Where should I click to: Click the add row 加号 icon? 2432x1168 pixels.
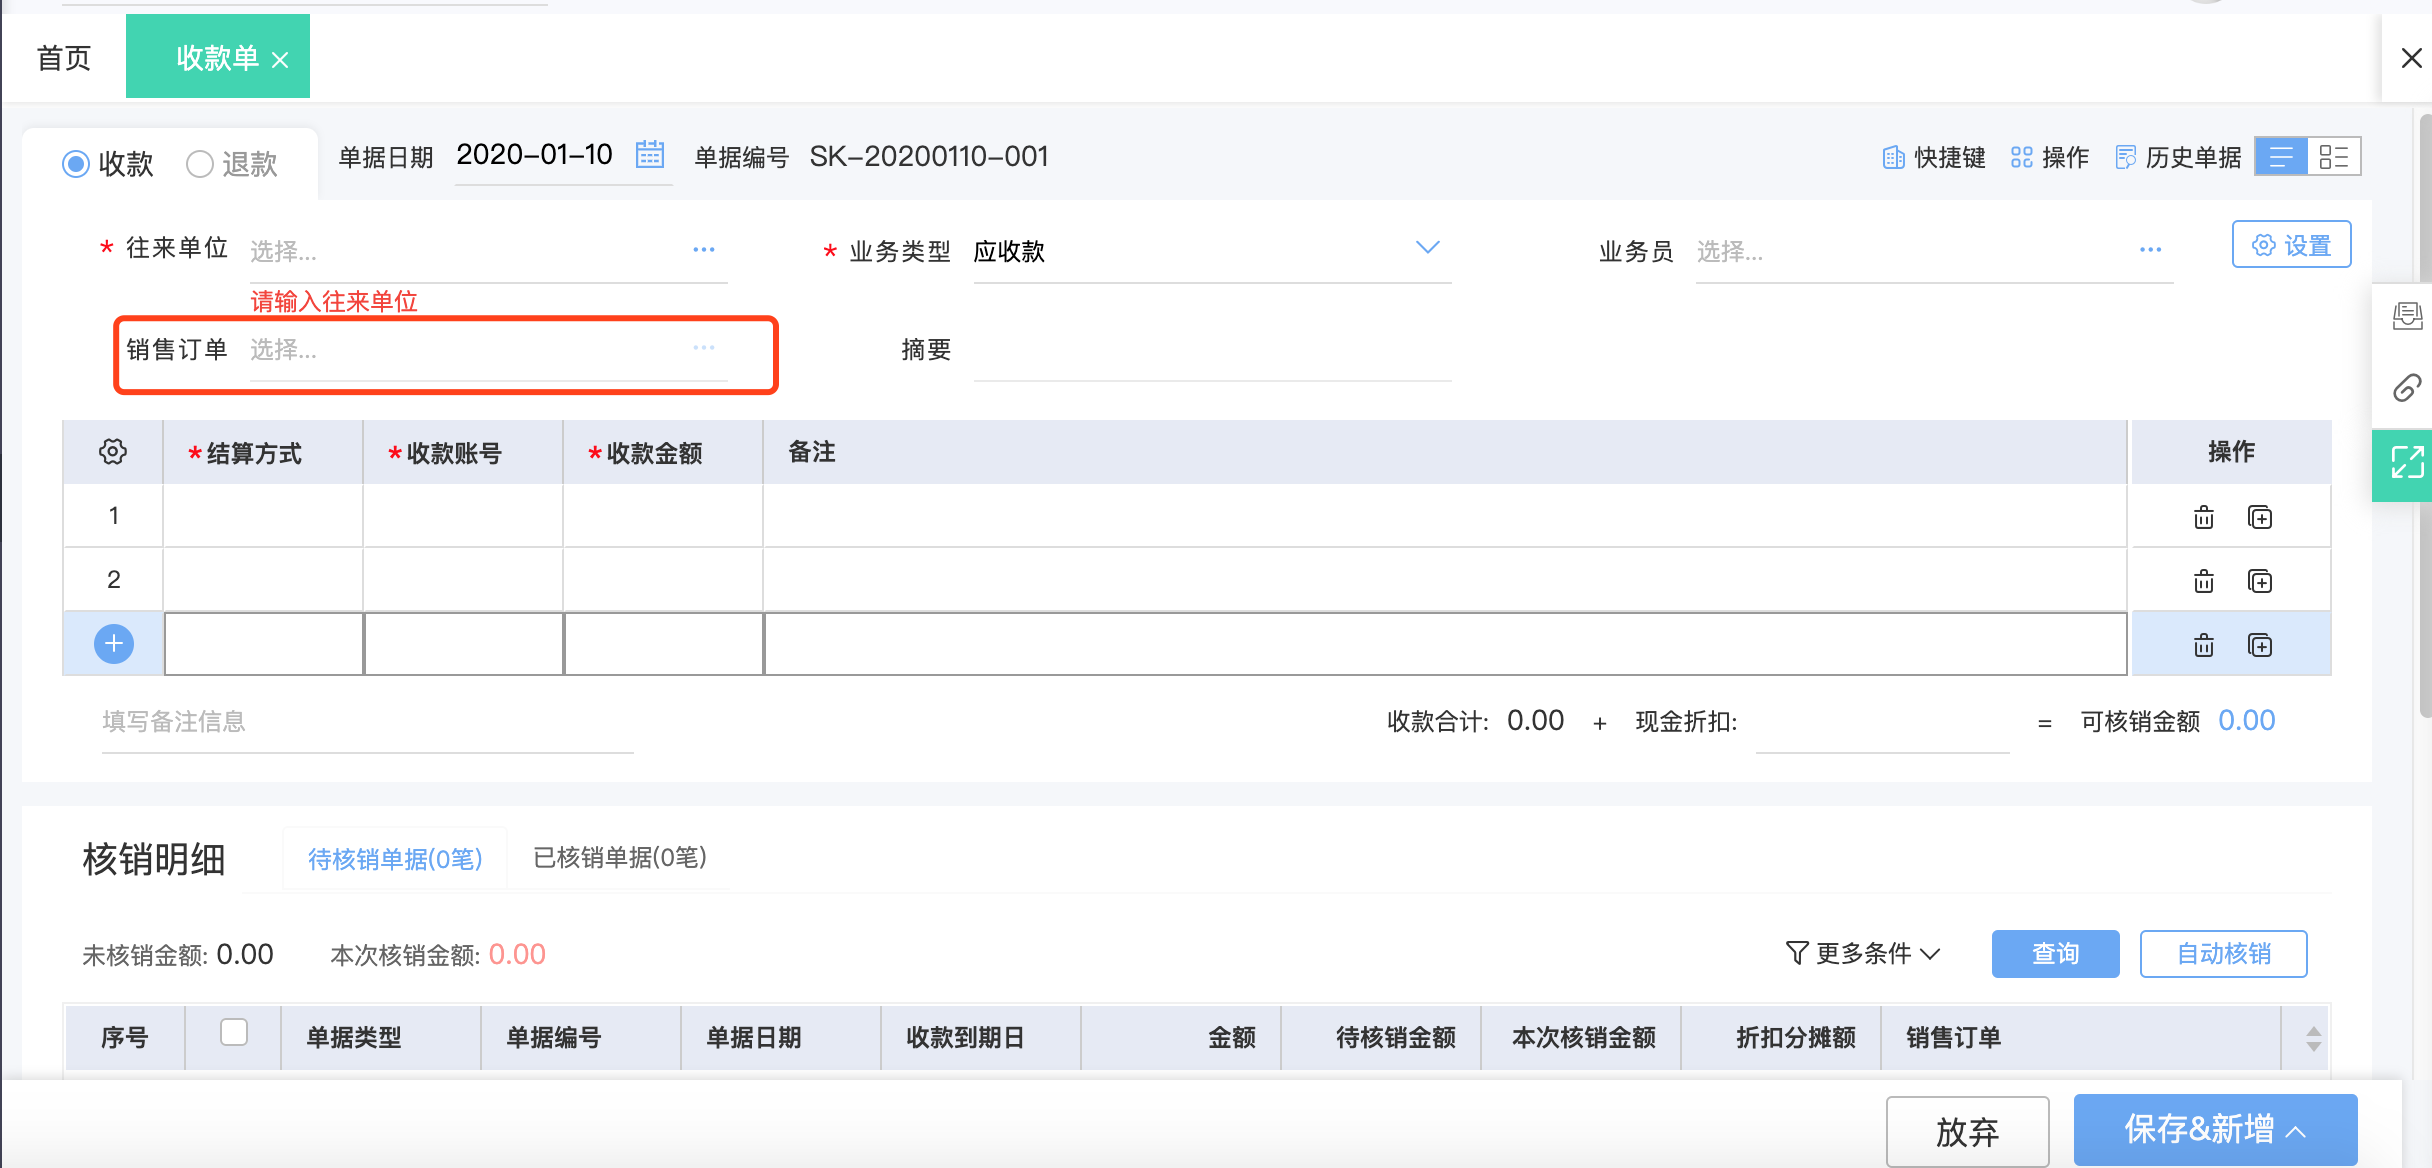pyautogui.click(x=115, y=642)
